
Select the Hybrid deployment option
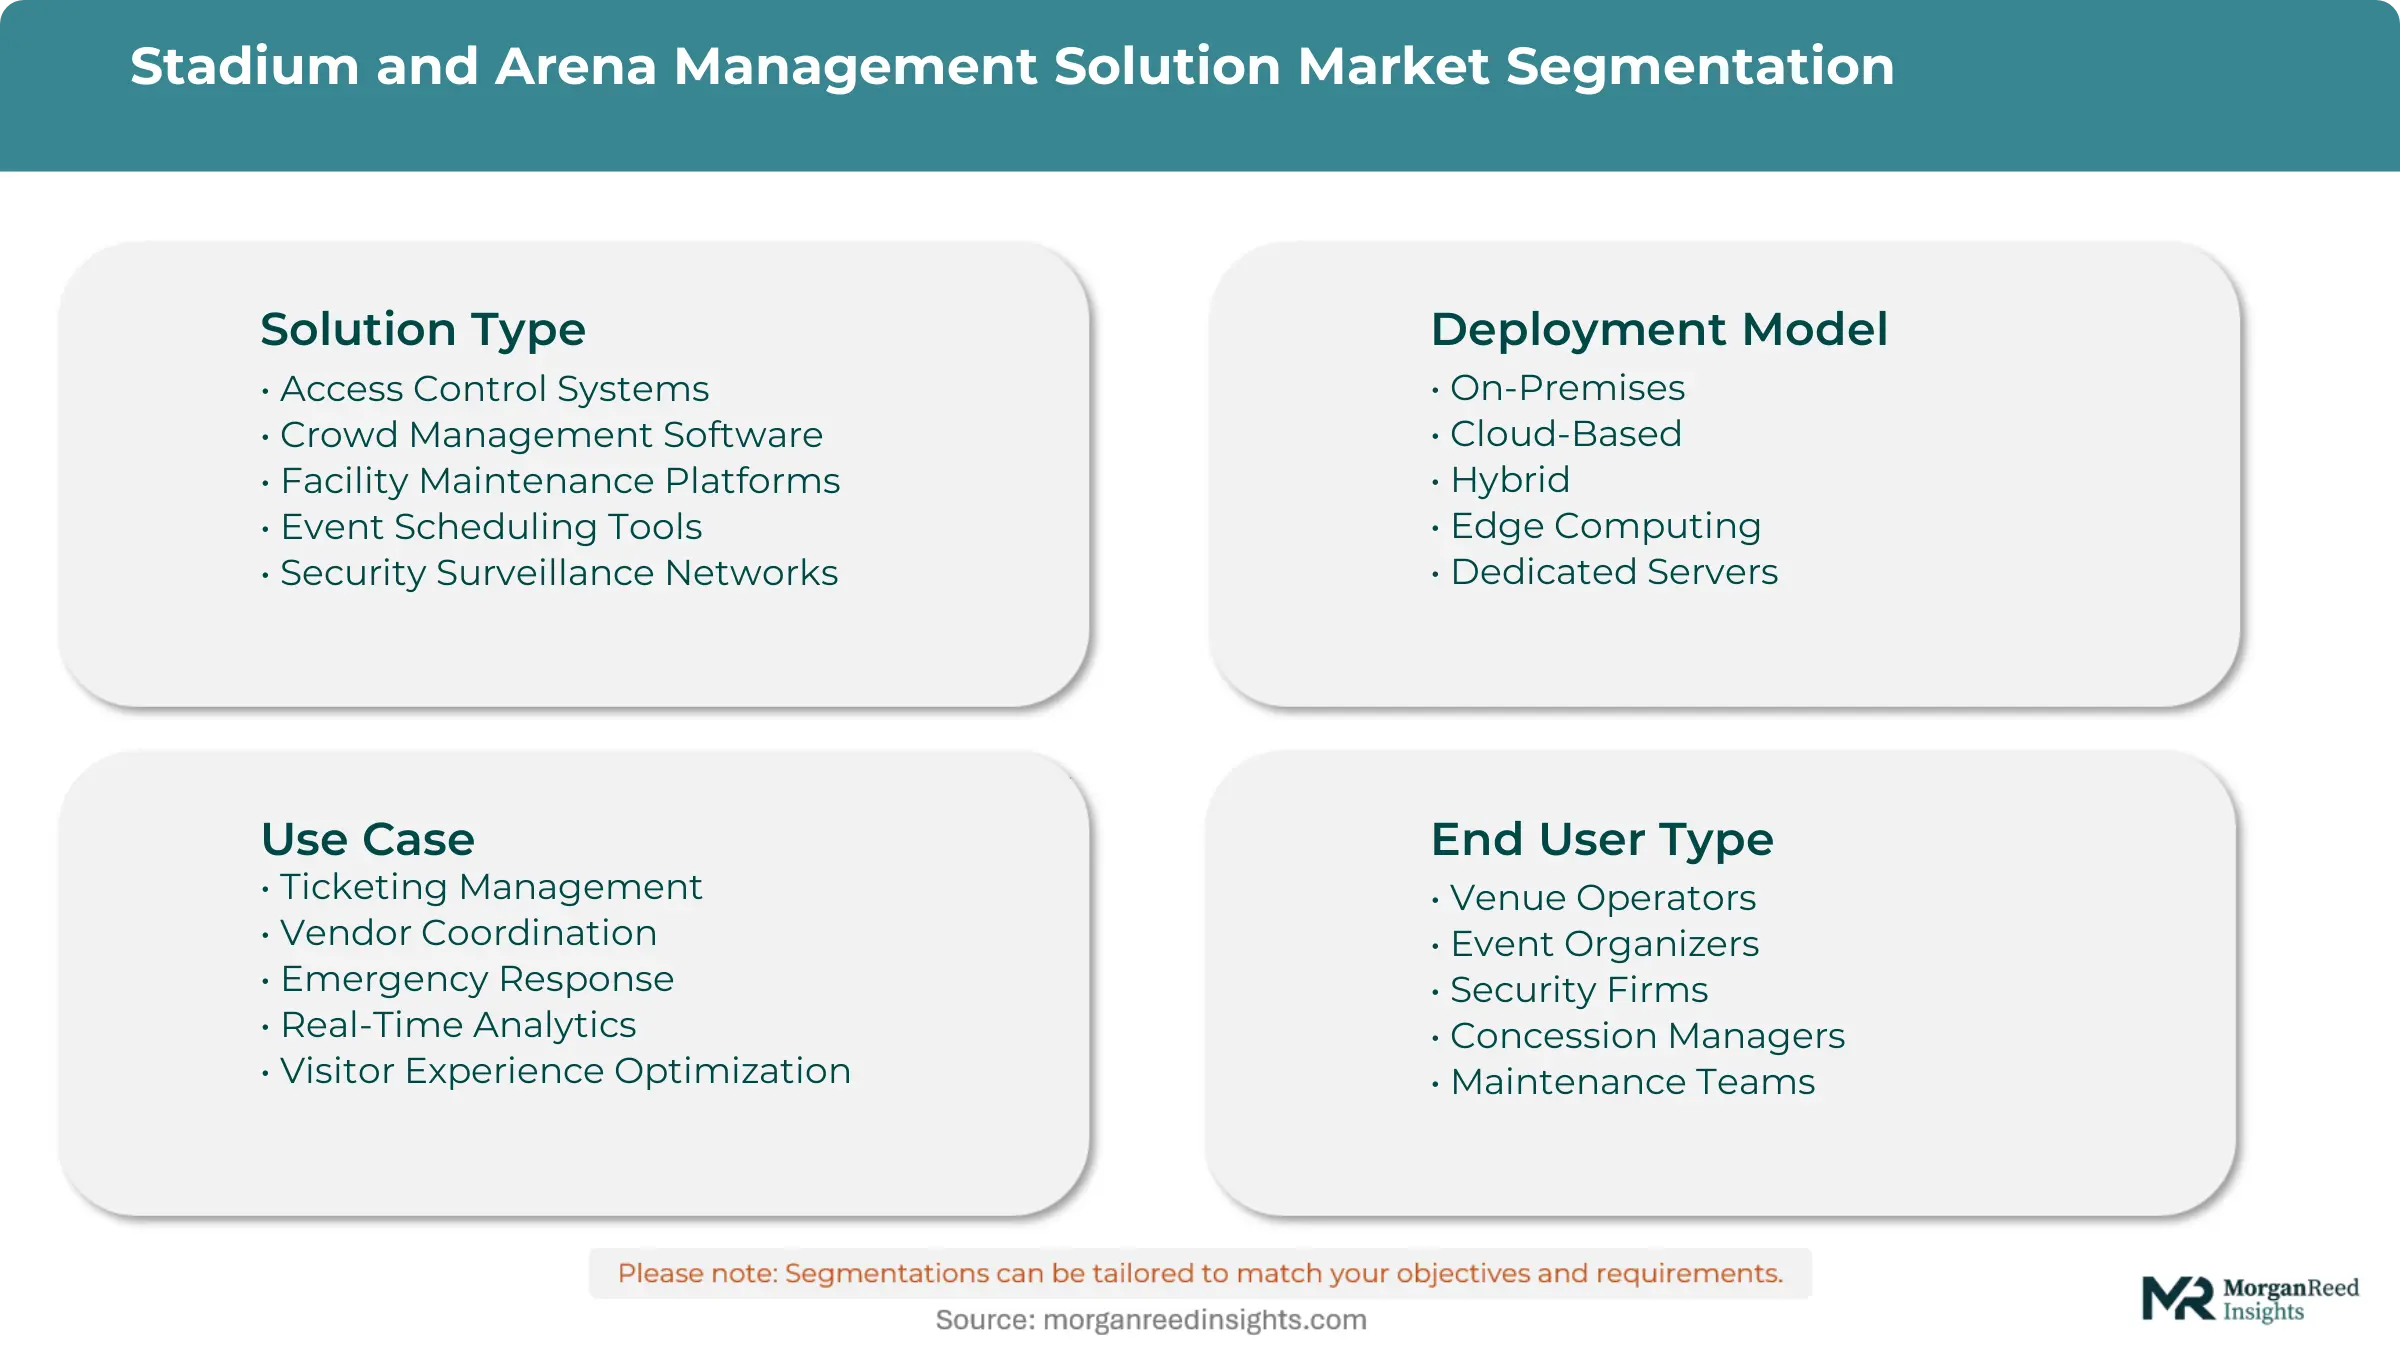click(1510, 481)
